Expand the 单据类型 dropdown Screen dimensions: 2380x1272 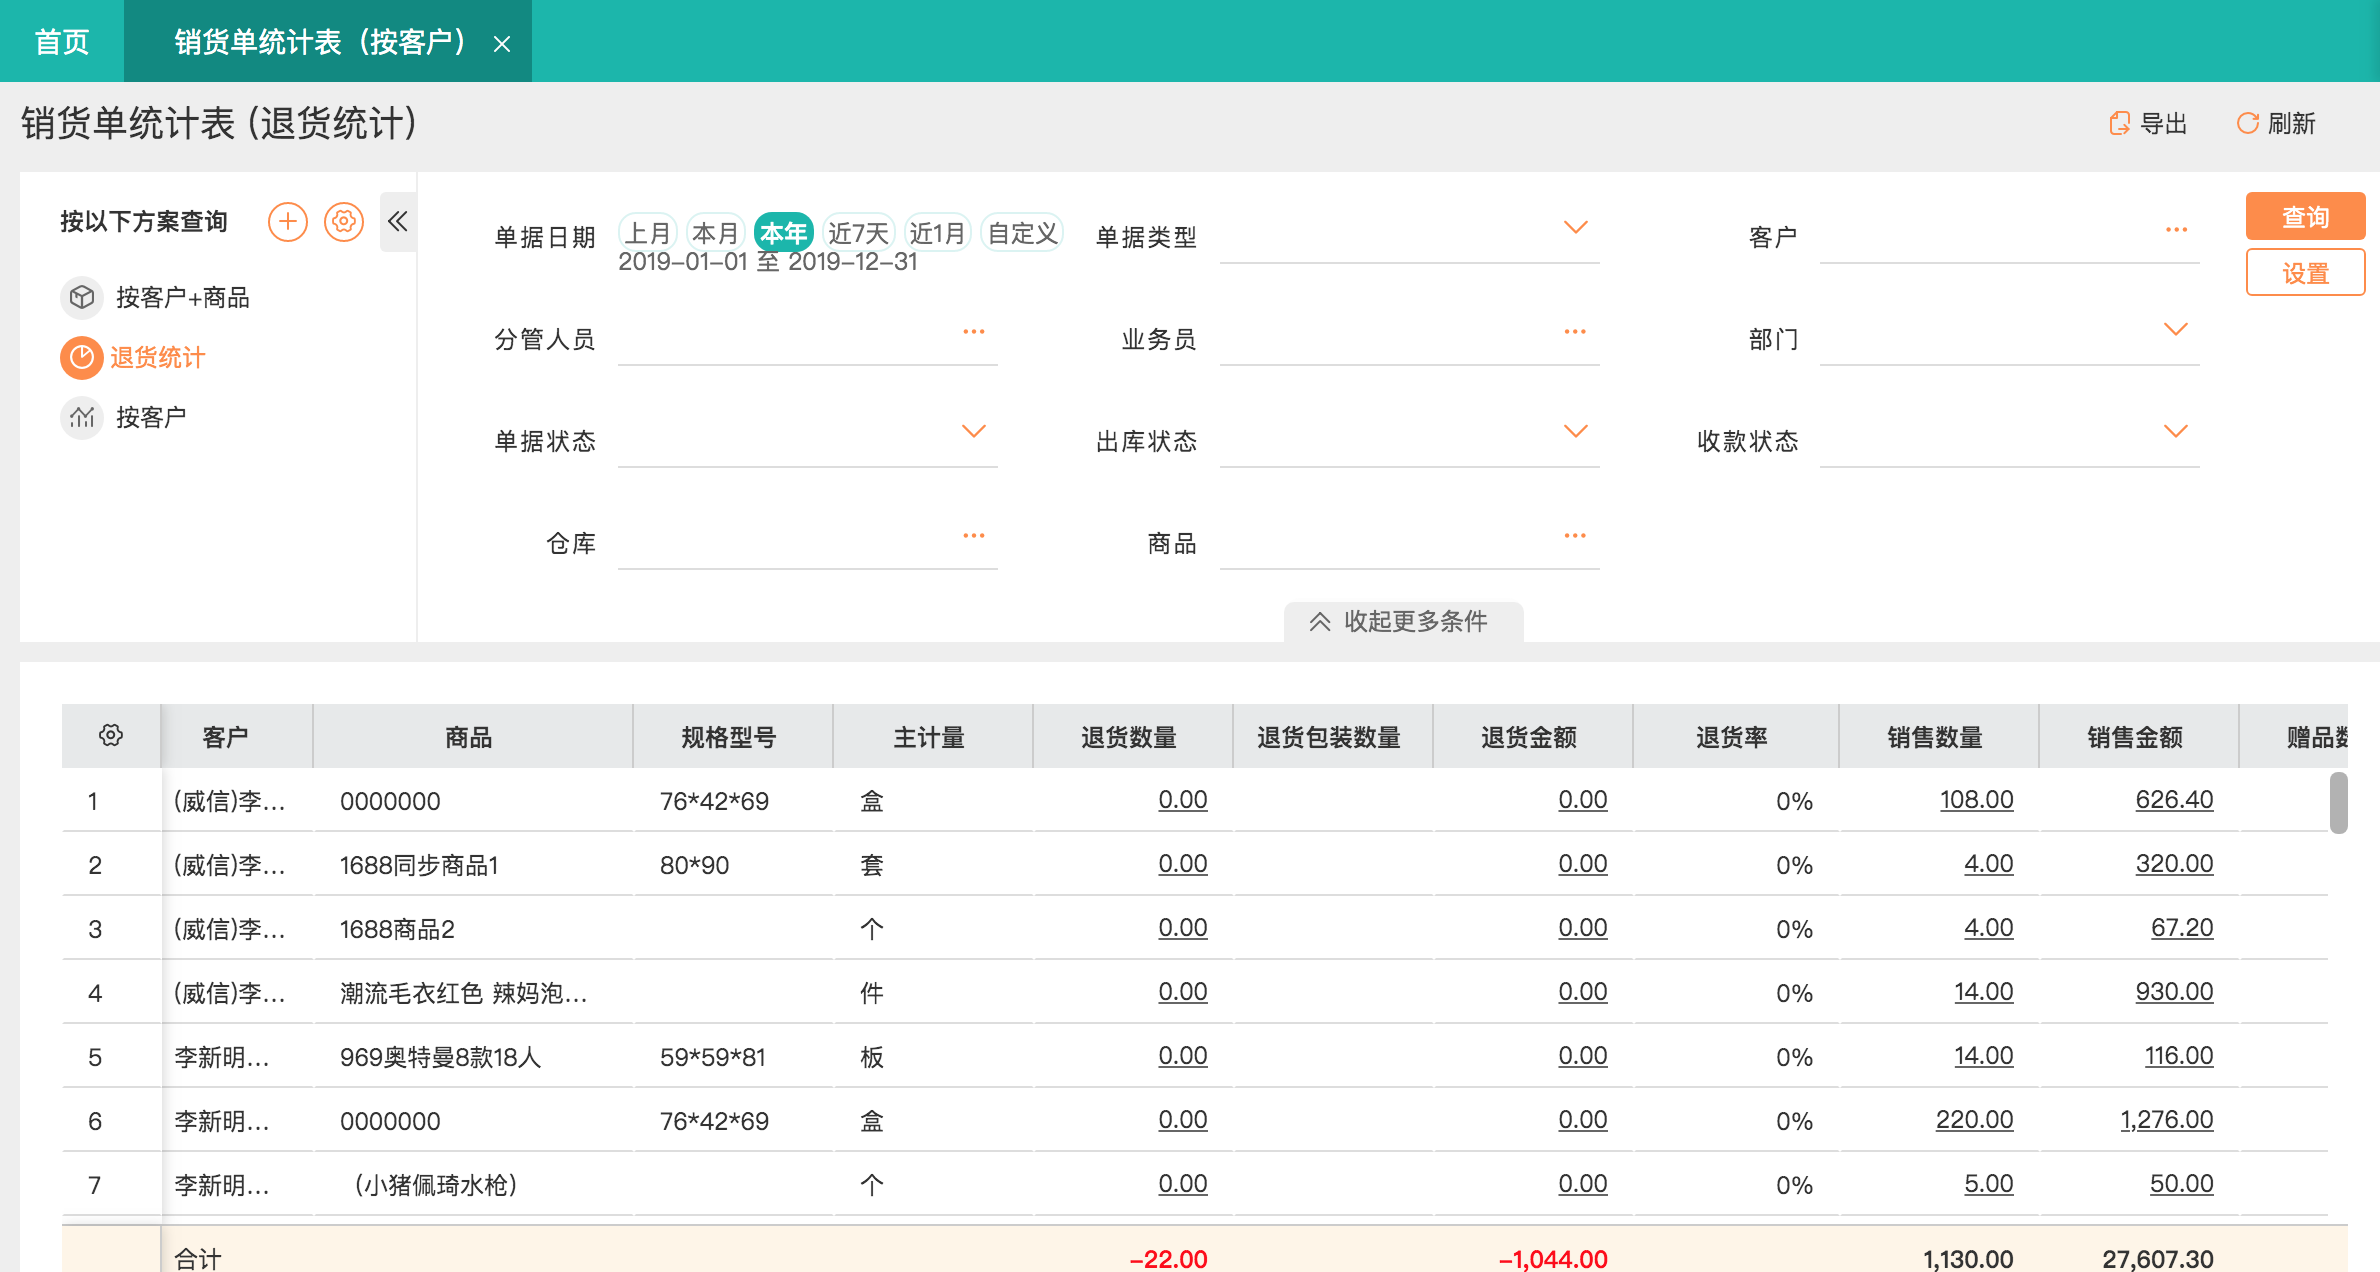point(1574,233)
